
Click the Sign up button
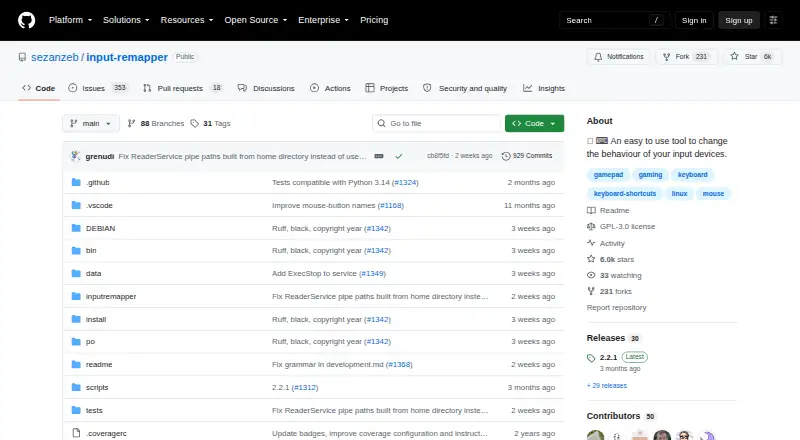[x=739, y=20]
